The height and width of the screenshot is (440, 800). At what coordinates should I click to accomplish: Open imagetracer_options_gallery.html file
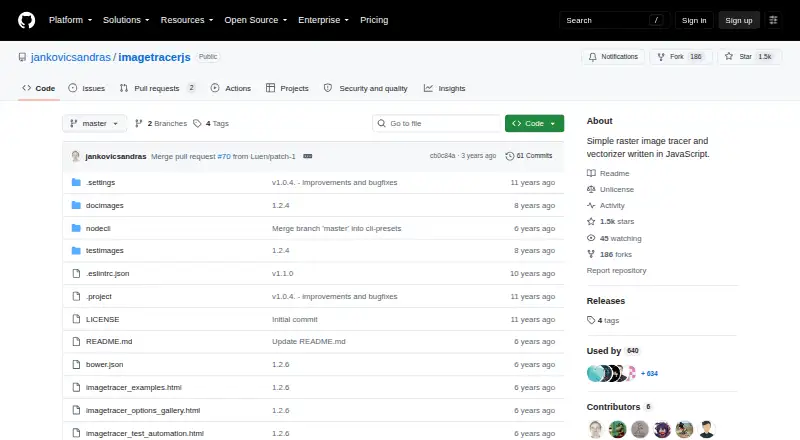pyautogui.click(x=143, y=410)
